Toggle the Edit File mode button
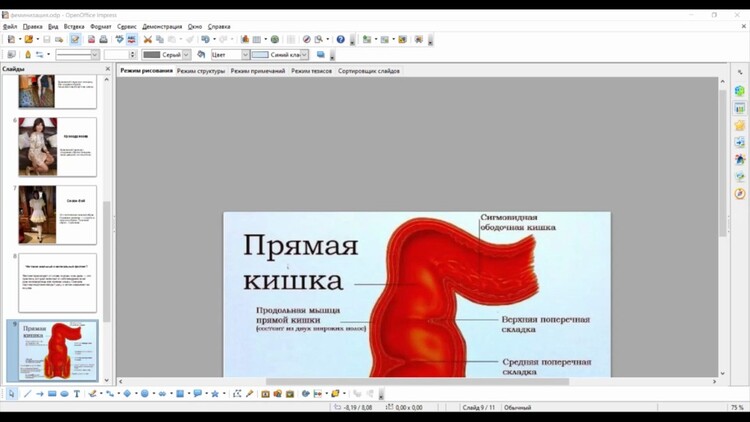Viewport: 750px width, 422px height. (75, 40)
